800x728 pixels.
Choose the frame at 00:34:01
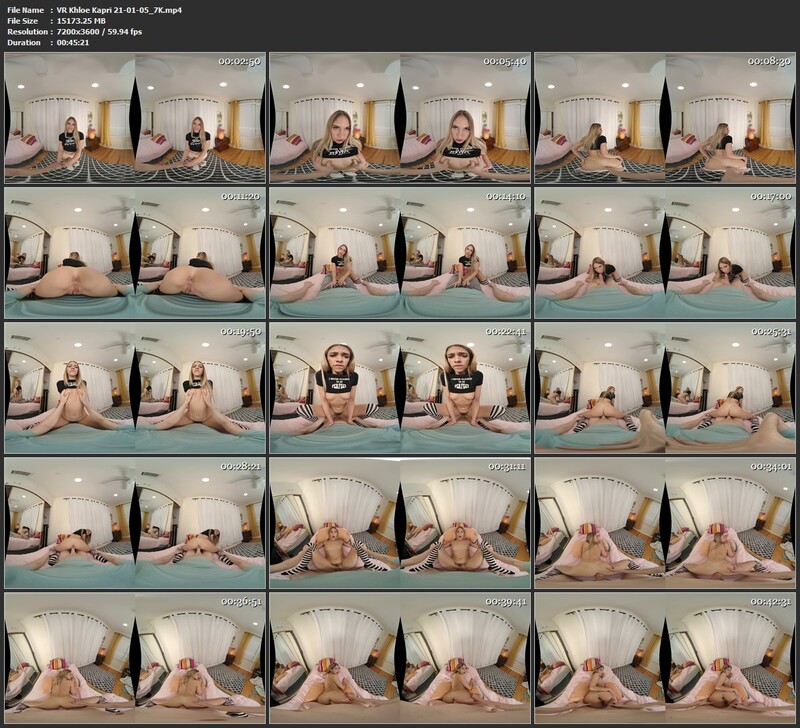(x=665, y=522)
